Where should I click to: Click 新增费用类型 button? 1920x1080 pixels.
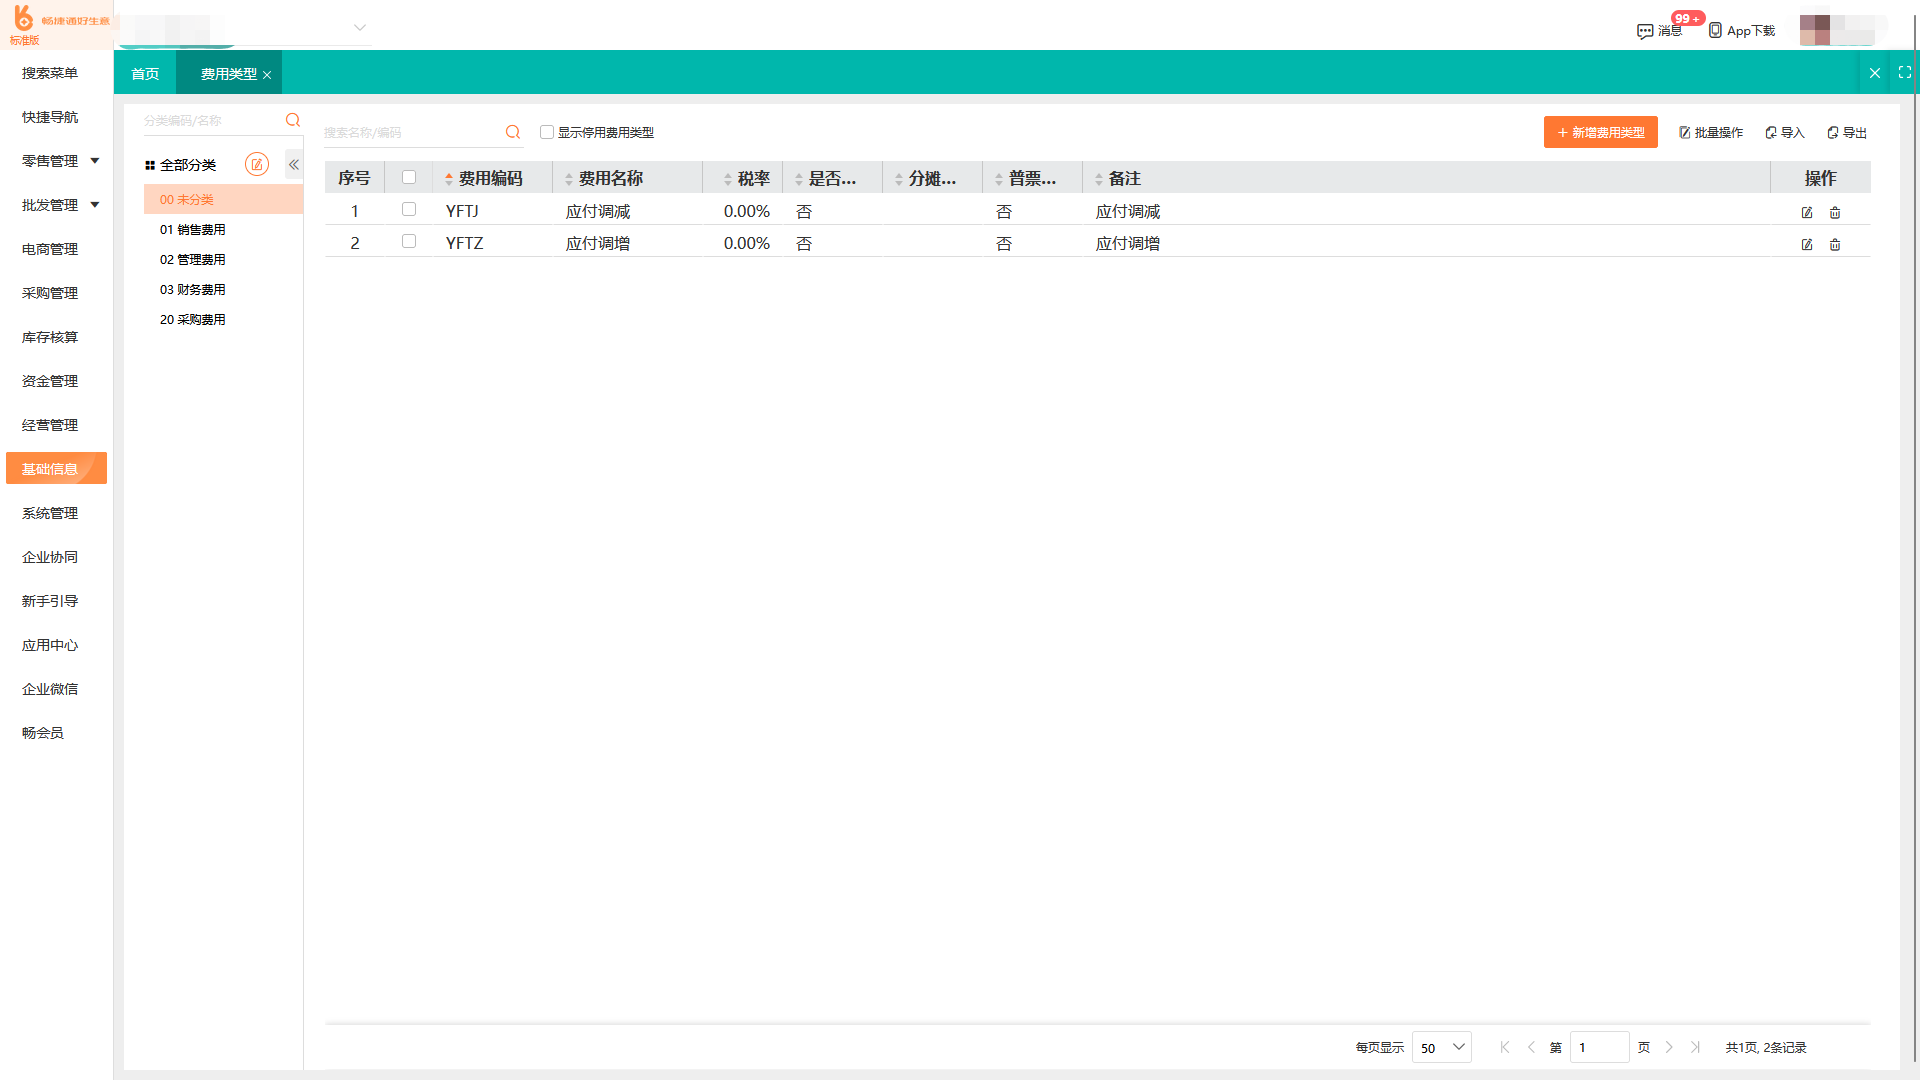(x=1601, y=132)
